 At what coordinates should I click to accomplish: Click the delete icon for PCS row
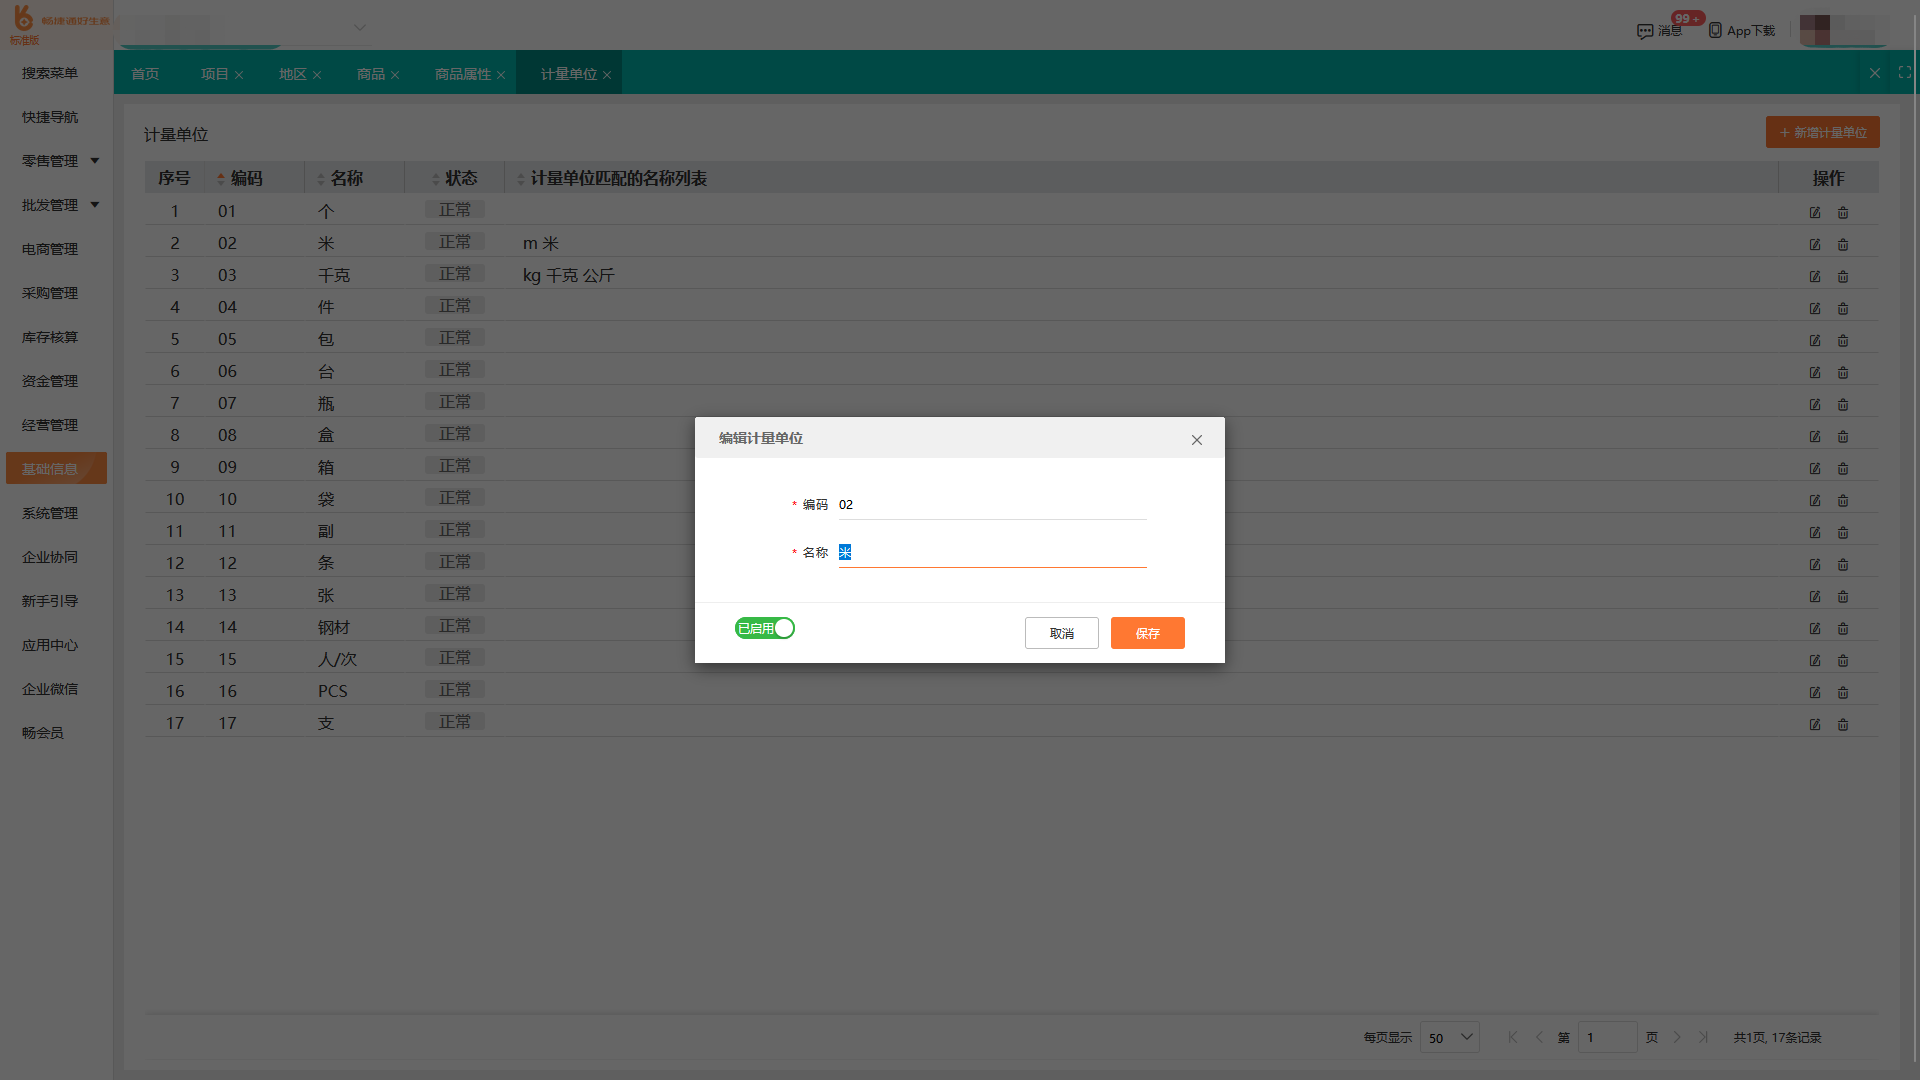click(1844, 692)
